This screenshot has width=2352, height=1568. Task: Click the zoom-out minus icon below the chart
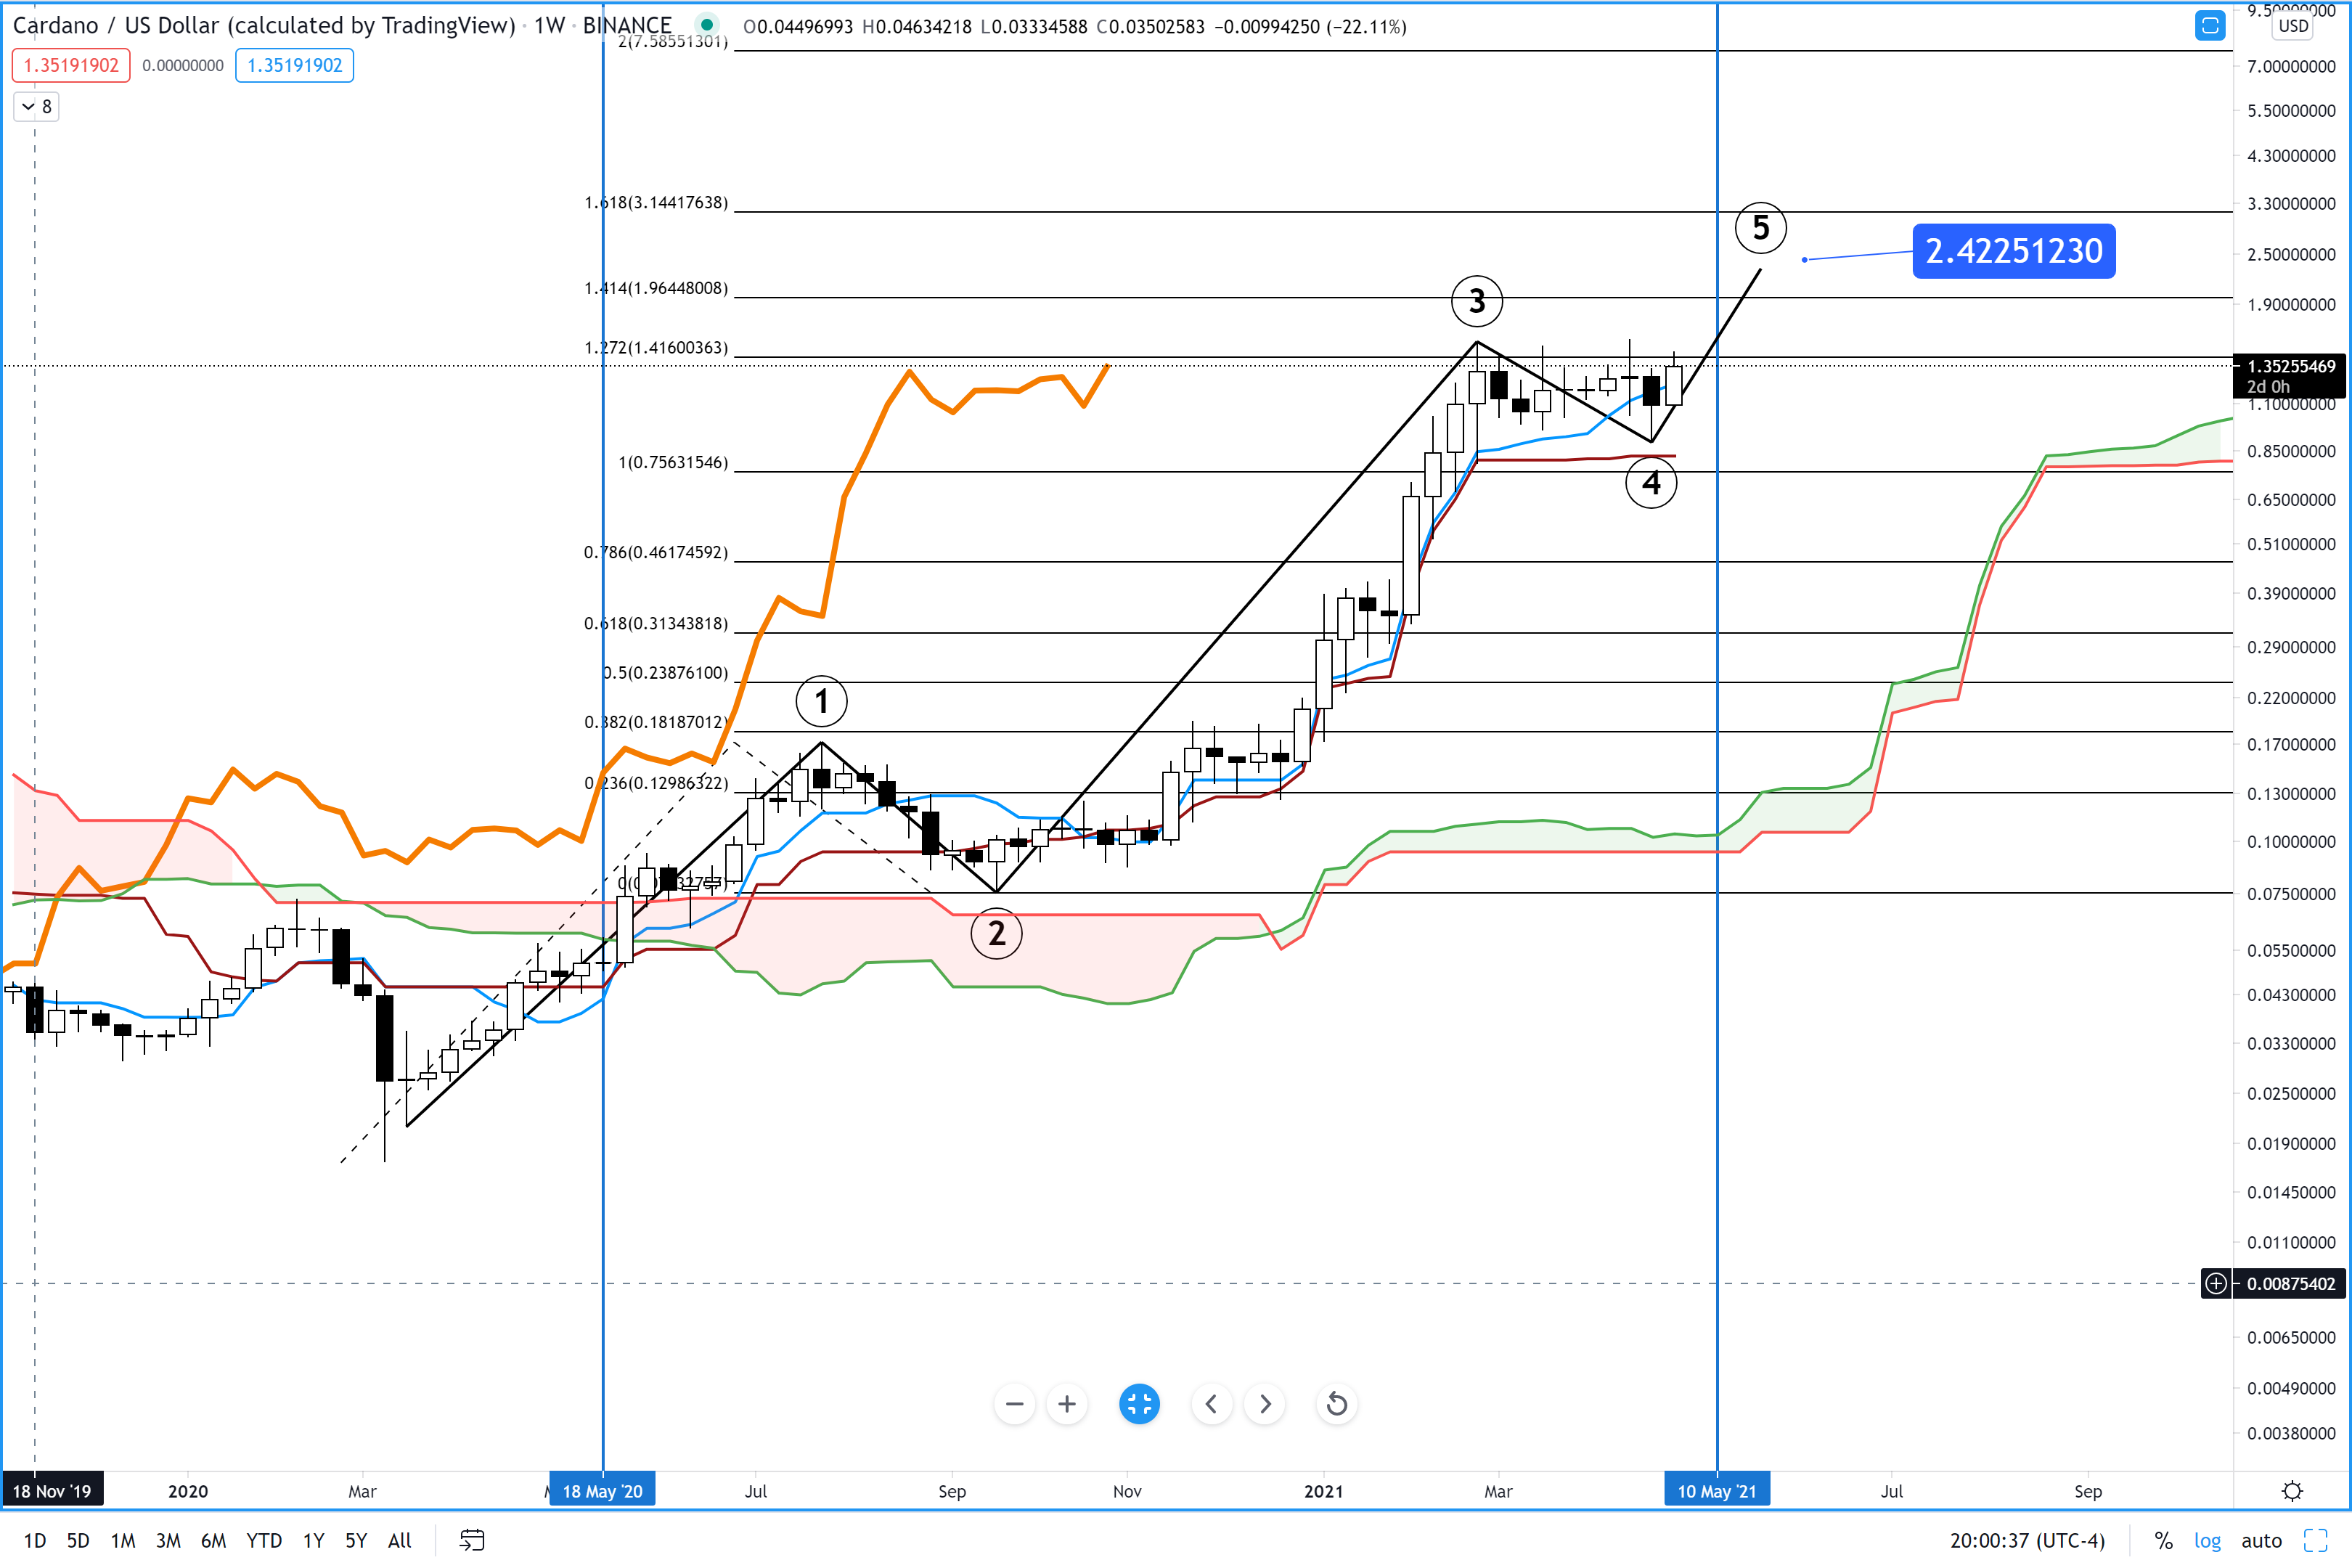1014,1404
